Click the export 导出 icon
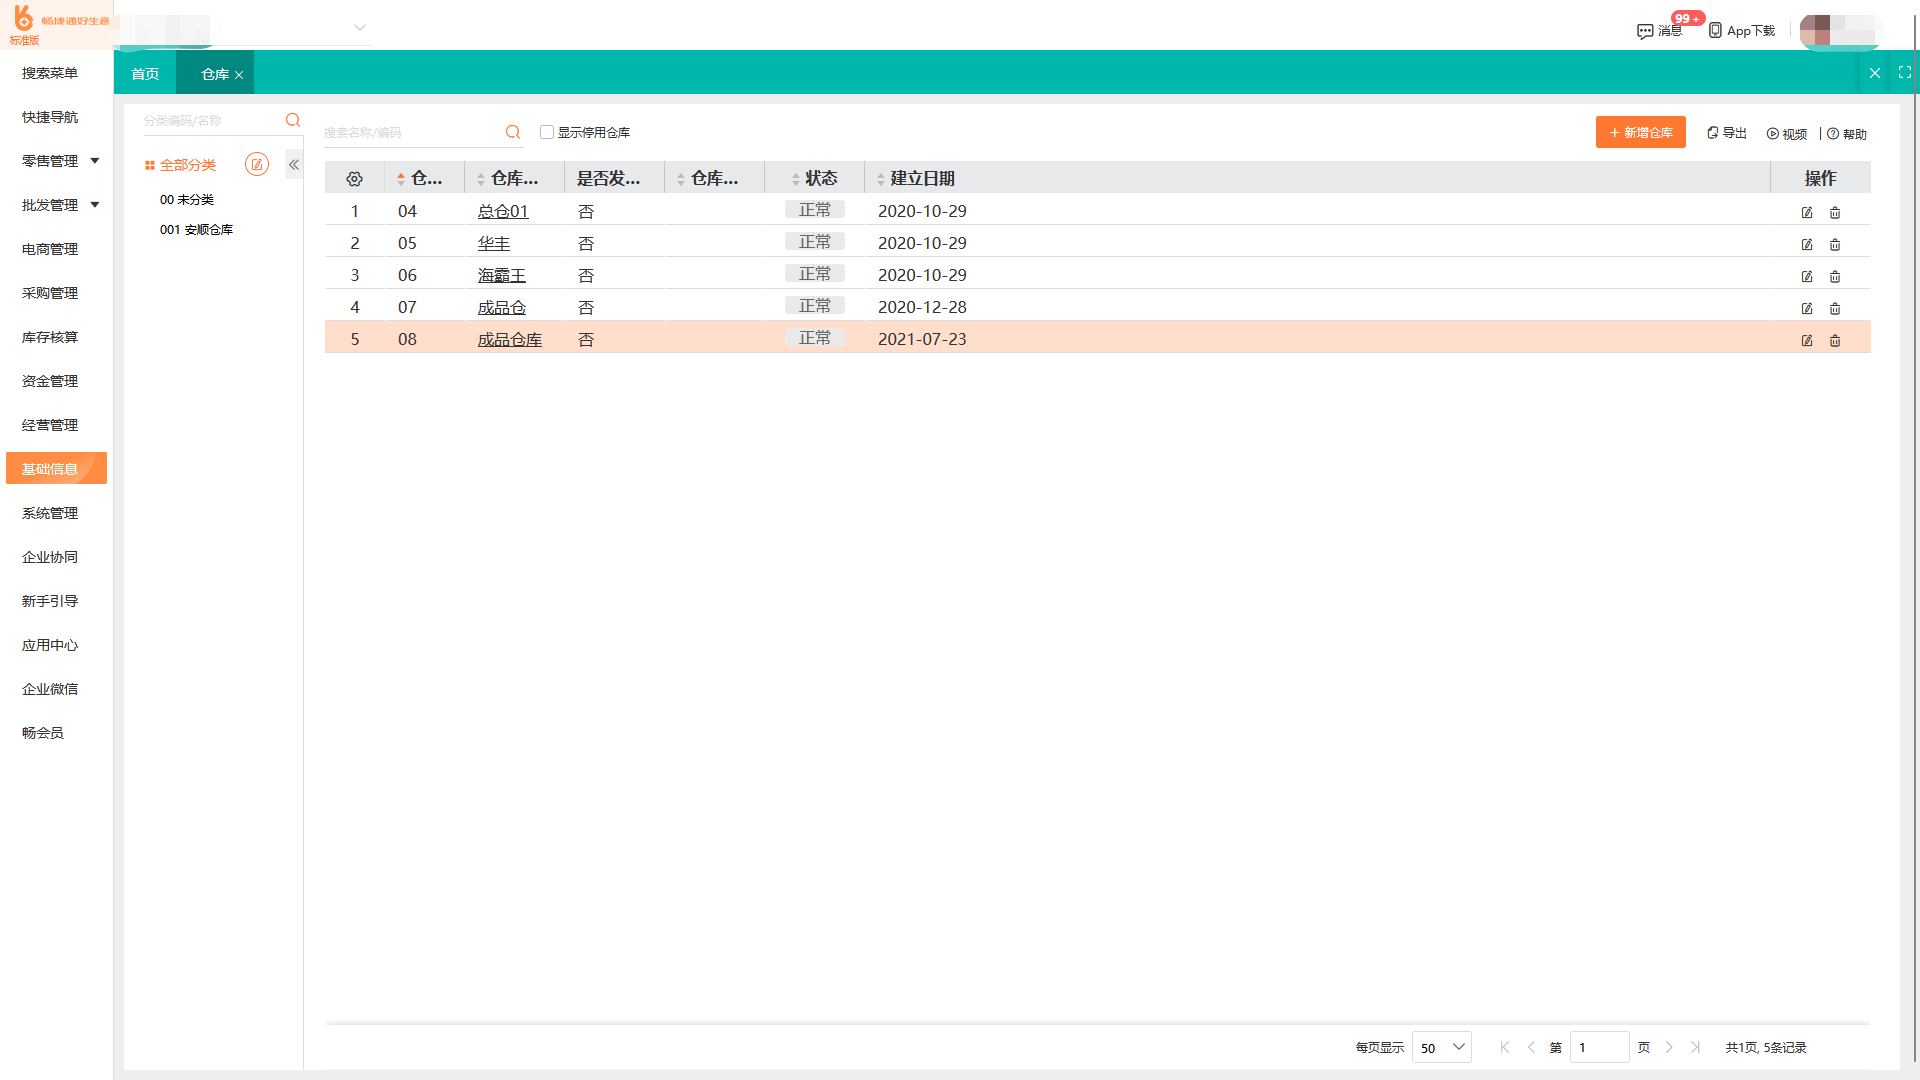This screenshot has height=1080, width=1920. click(1725, 129)
